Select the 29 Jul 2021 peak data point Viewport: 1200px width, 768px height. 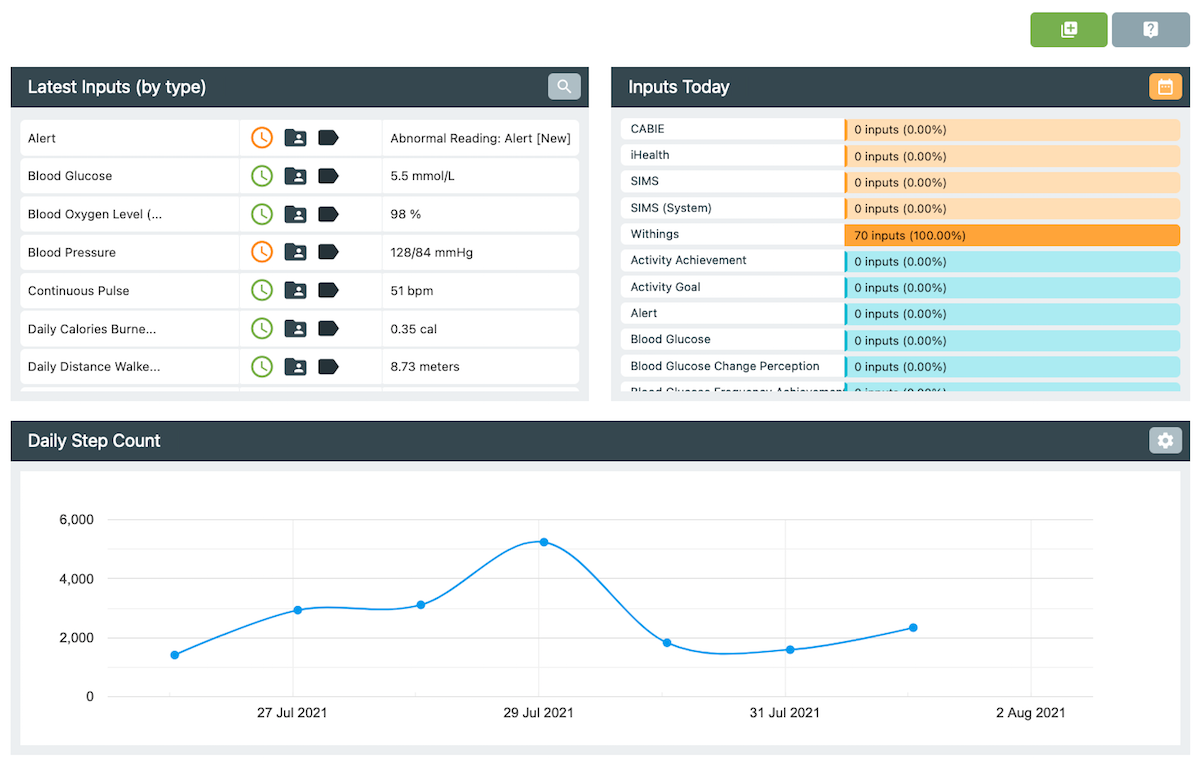[544, 542]
